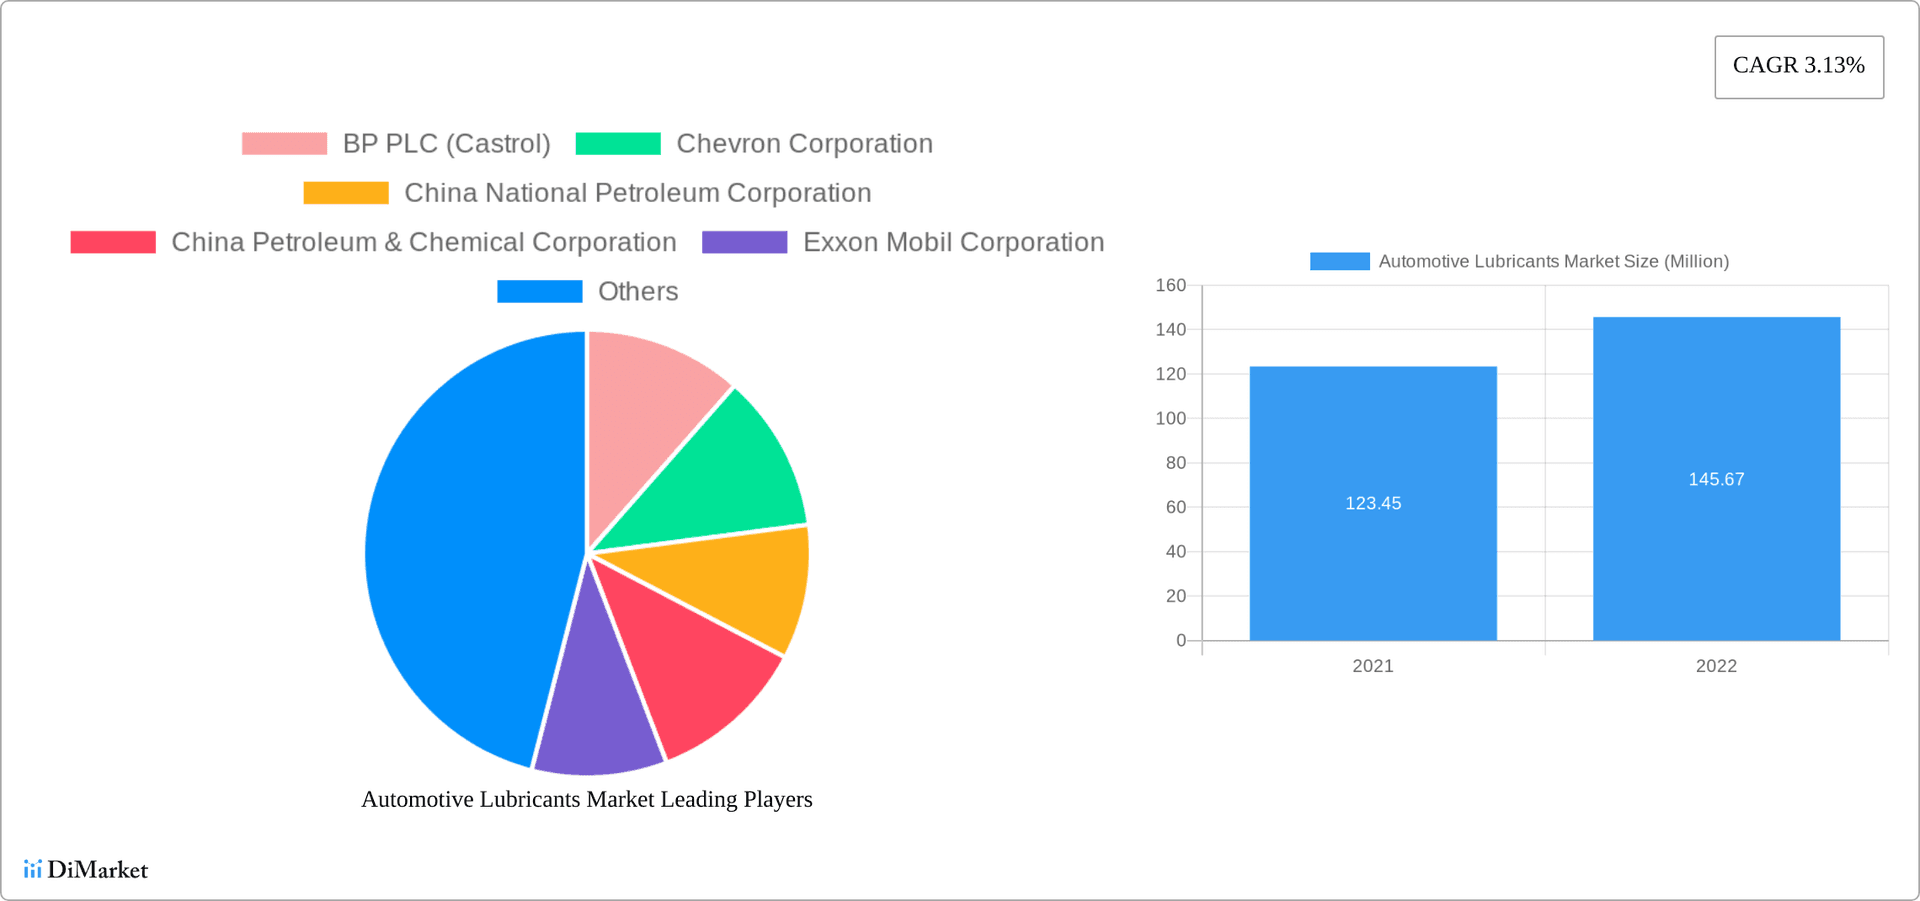The height and width of the screenshot is (901, 1920).
Task: Select the blue Others legend swatch
Action: point(540,291)
